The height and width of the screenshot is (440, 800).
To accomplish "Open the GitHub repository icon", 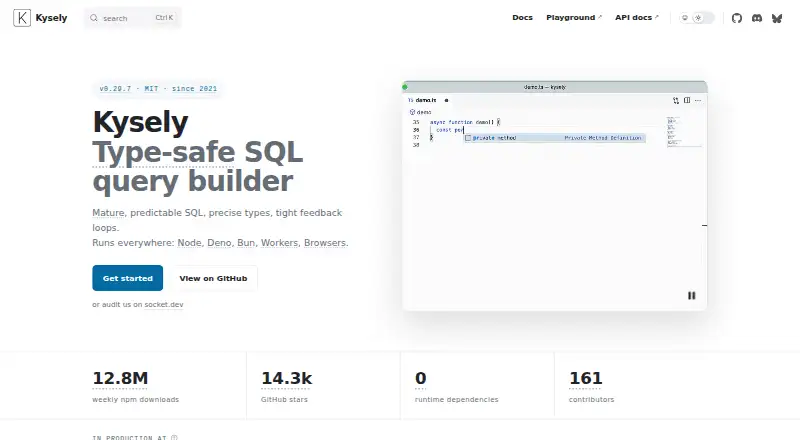I will (x=736, y=18).
